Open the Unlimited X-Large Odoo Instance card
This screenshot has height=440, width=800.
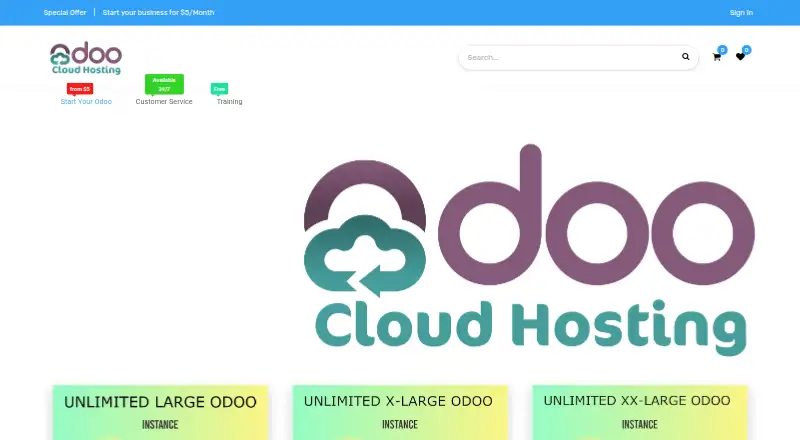point(400,412)
